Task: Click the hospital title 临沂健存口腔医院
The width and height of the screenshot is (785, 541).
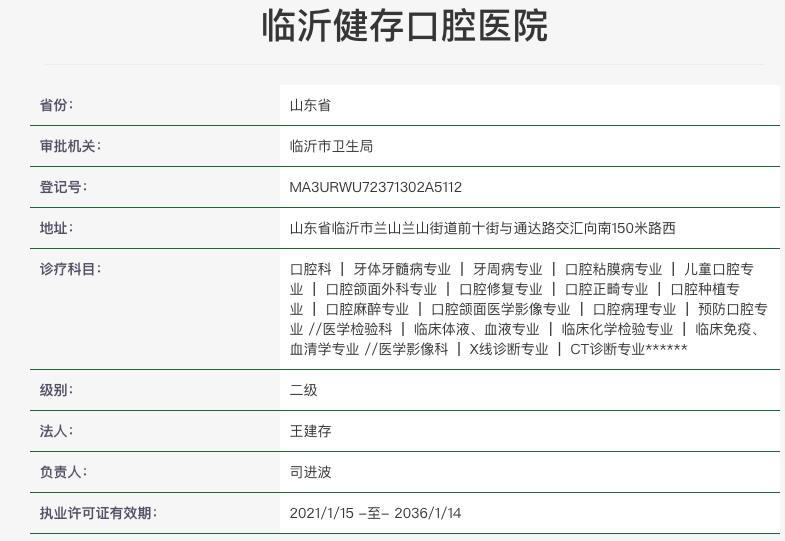Action: tap(404, 27)
